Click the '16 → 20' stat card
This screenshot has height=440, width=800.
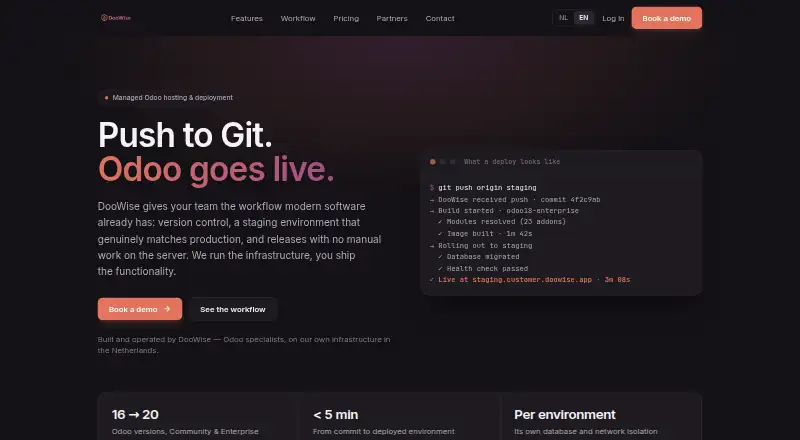tap(197, 417)
